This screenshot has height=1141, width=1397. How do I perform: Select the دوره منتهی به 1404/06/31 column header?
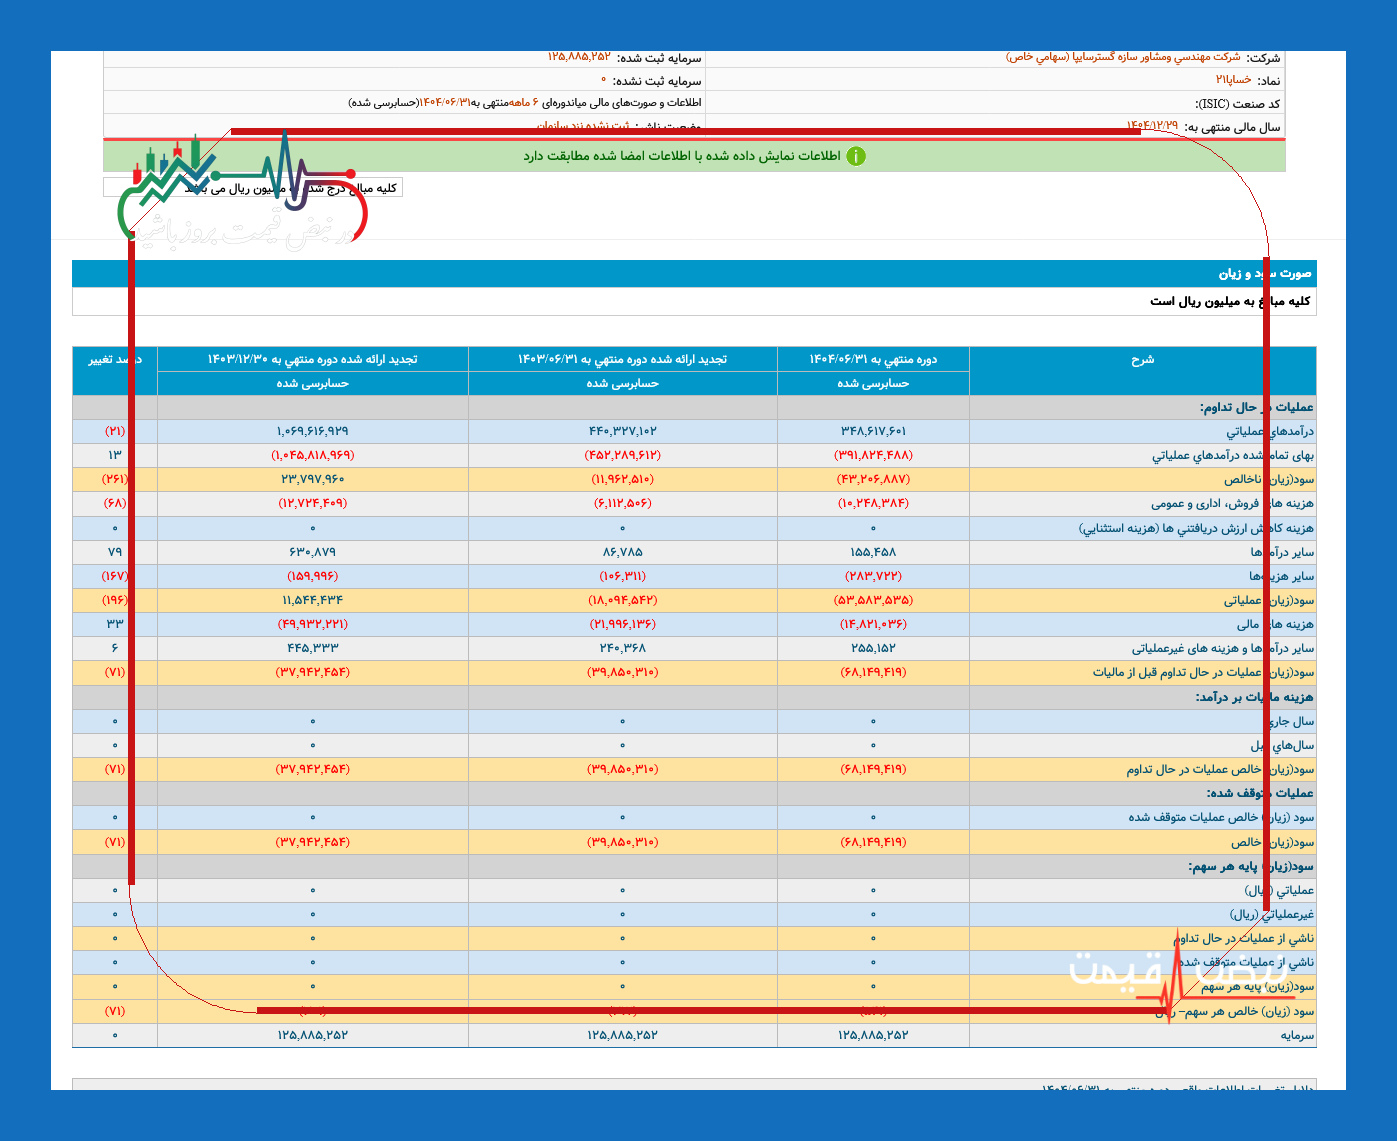(x=872, y=359)
